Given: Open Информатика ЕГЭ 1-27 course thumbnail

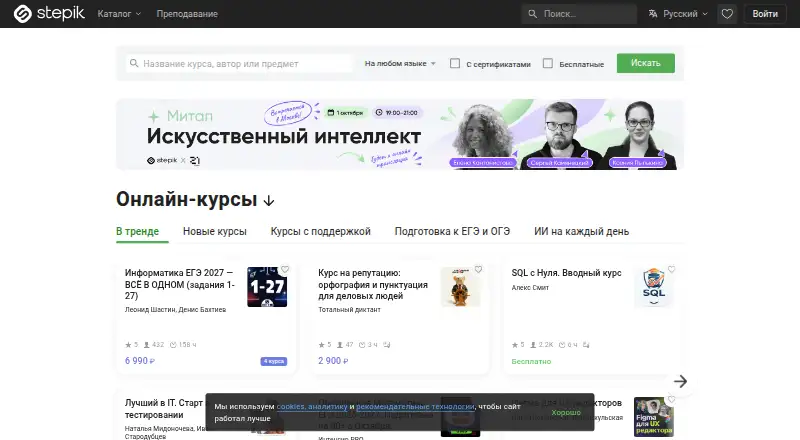Looking at the screenshot, I should click(267, 287).
